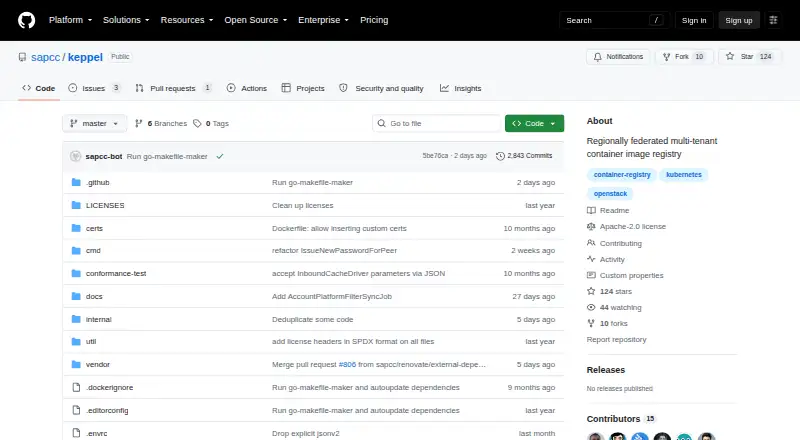This screenshot has width=800, height=440.
Task: Open the Platform dropdown menu
Action: pyautogui.click(x=70, y=20)
